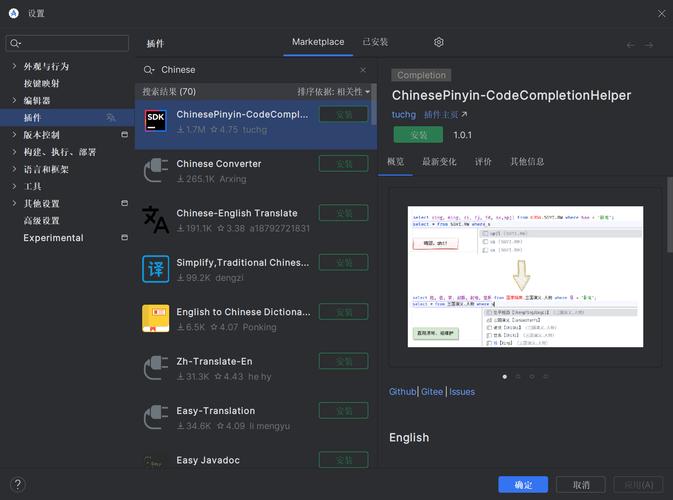Switch to the 已安装 tab
This screenshot has height=500, width=673.
[x=375, y=42]
